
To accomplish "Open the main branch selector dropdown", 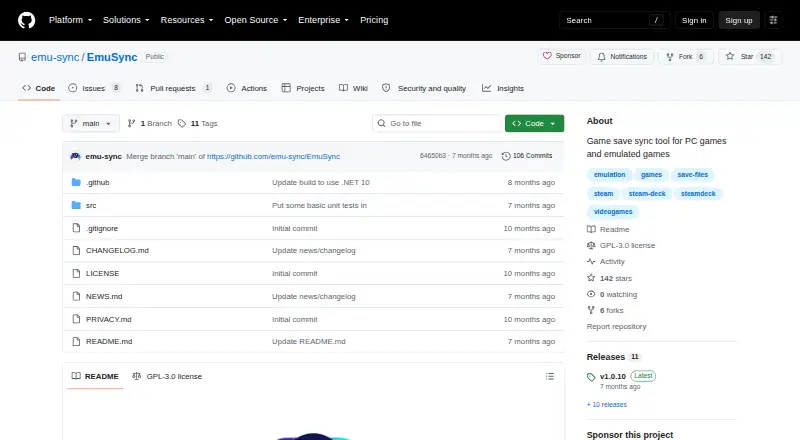I will tap(91, 124).
